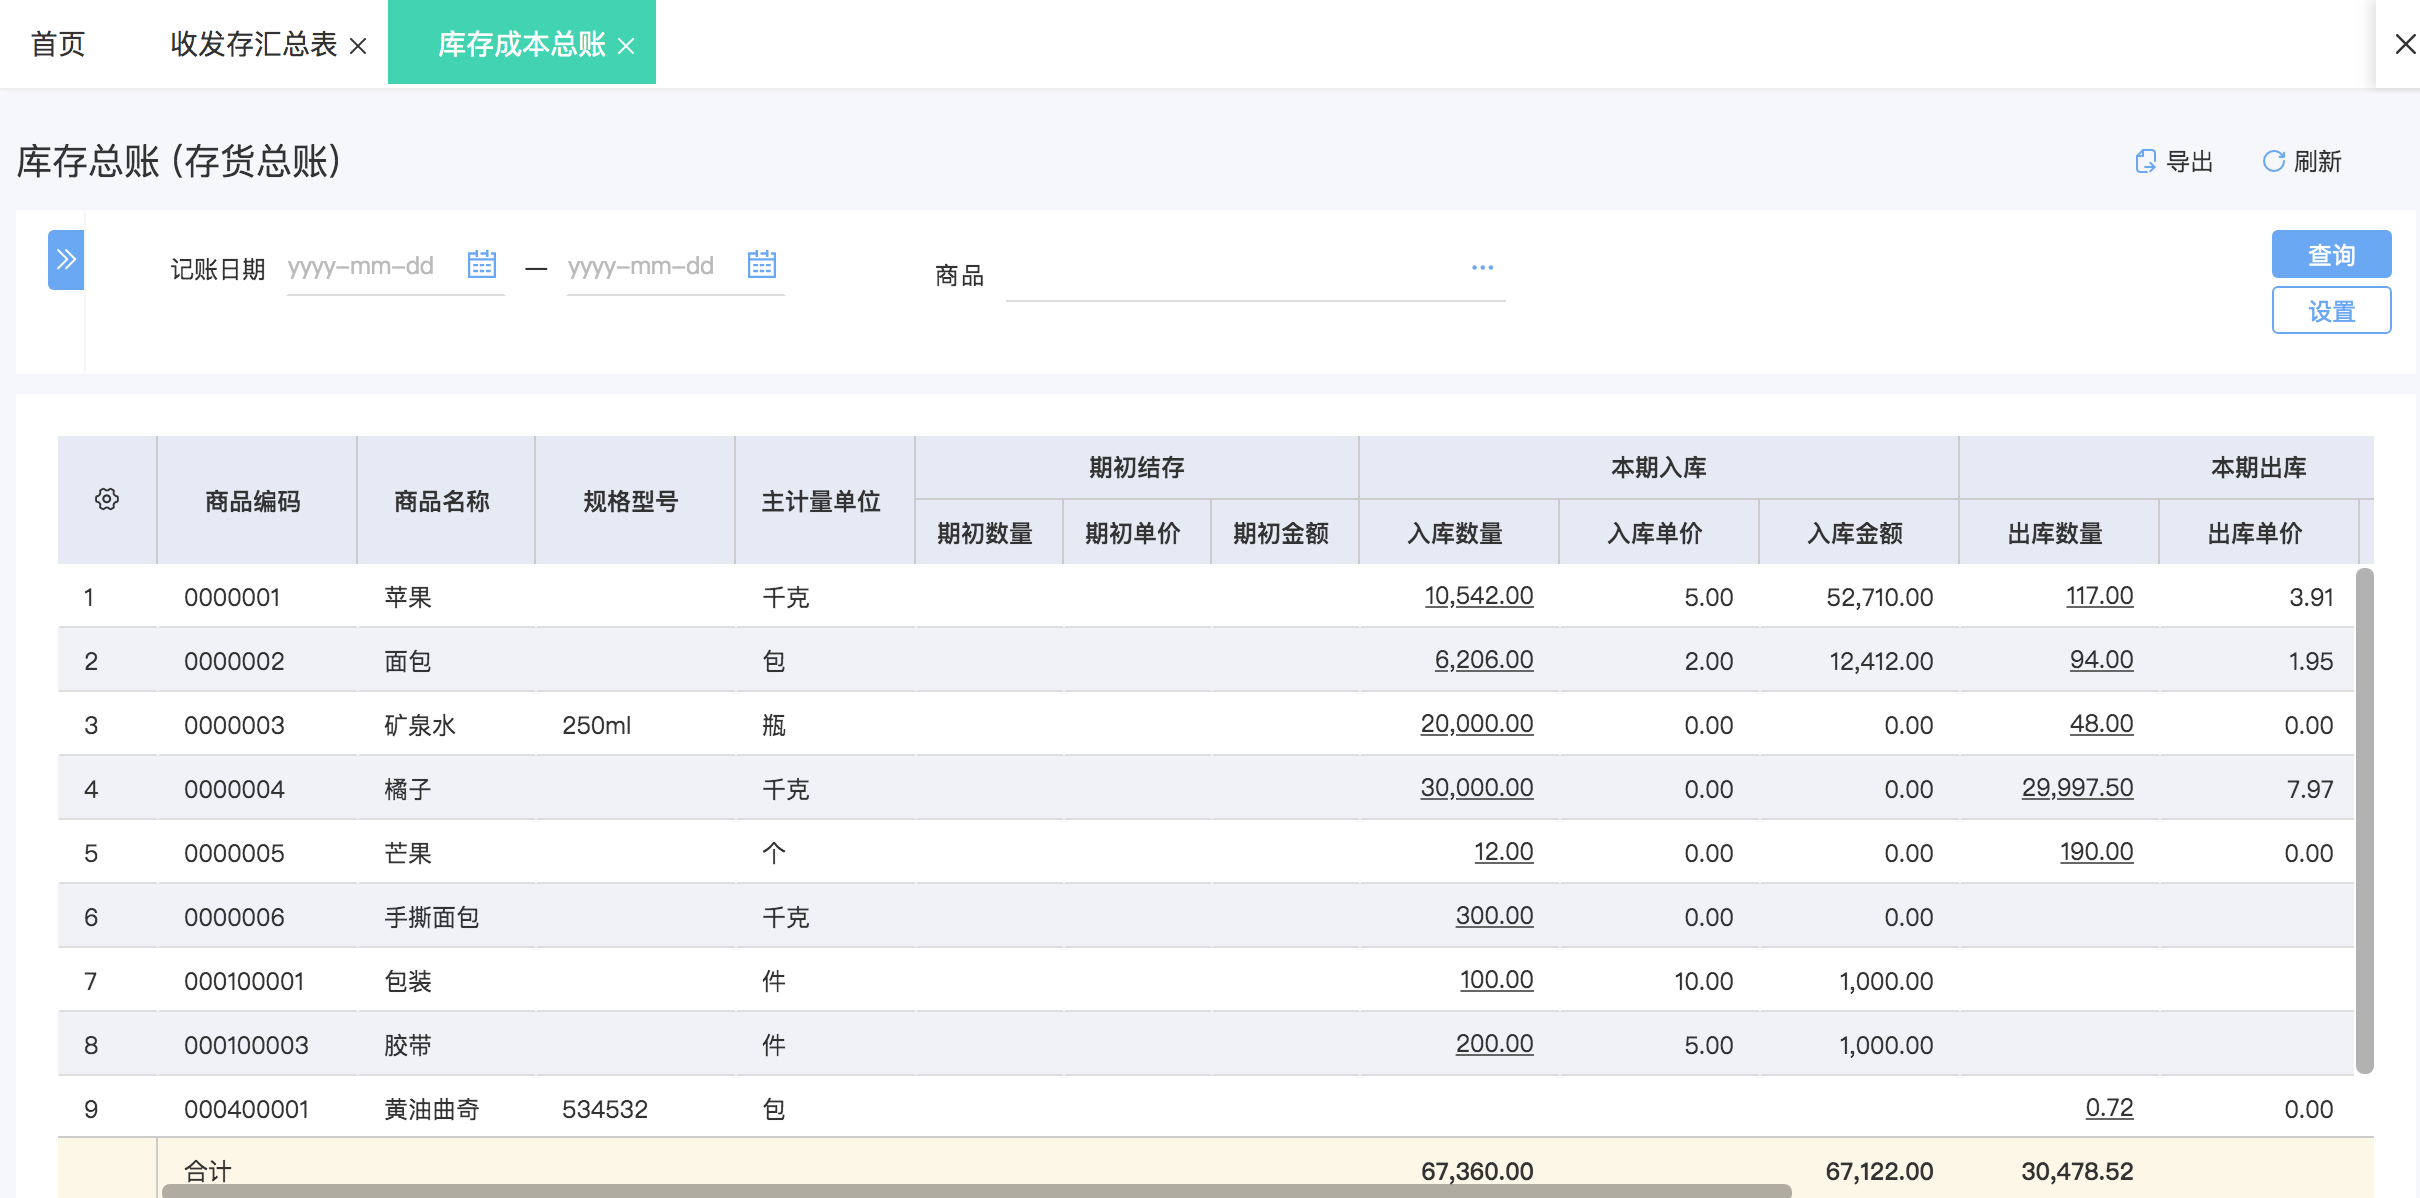This screenshot has width=2420, height=1198.
Task: Click the 矿泉水 出库数量 link 48.00
Action: 2101,723
